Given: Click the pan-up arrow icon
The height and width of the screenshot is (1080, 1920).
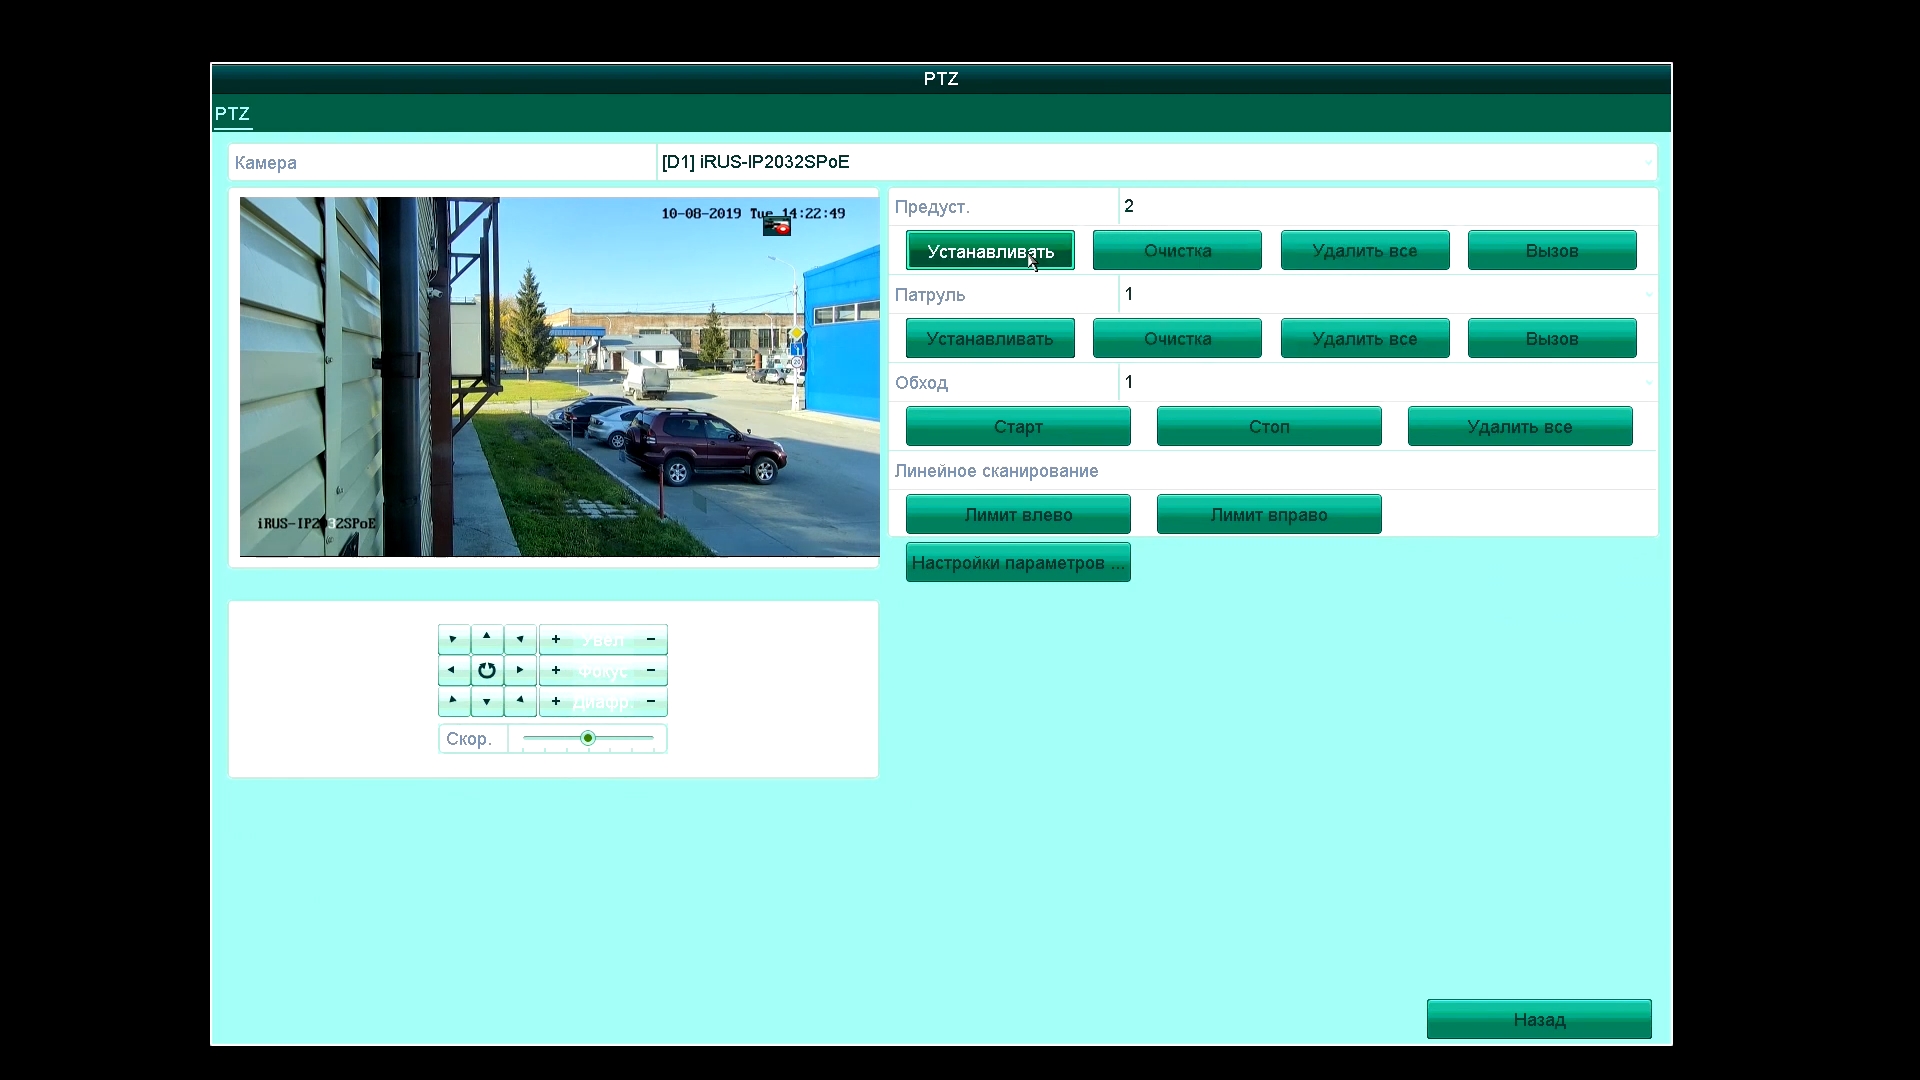Looking at the screenshot, I should pos(485,638).
